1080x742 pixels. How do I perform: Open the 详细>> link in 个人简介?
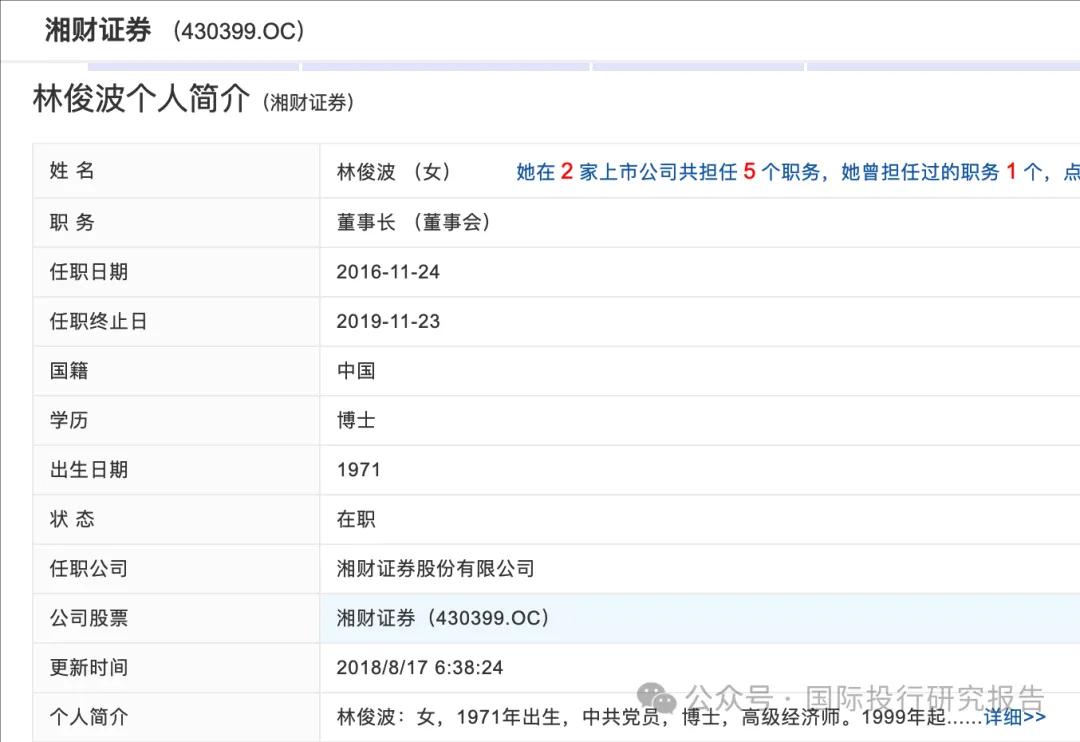click(x=1014, y=717)
